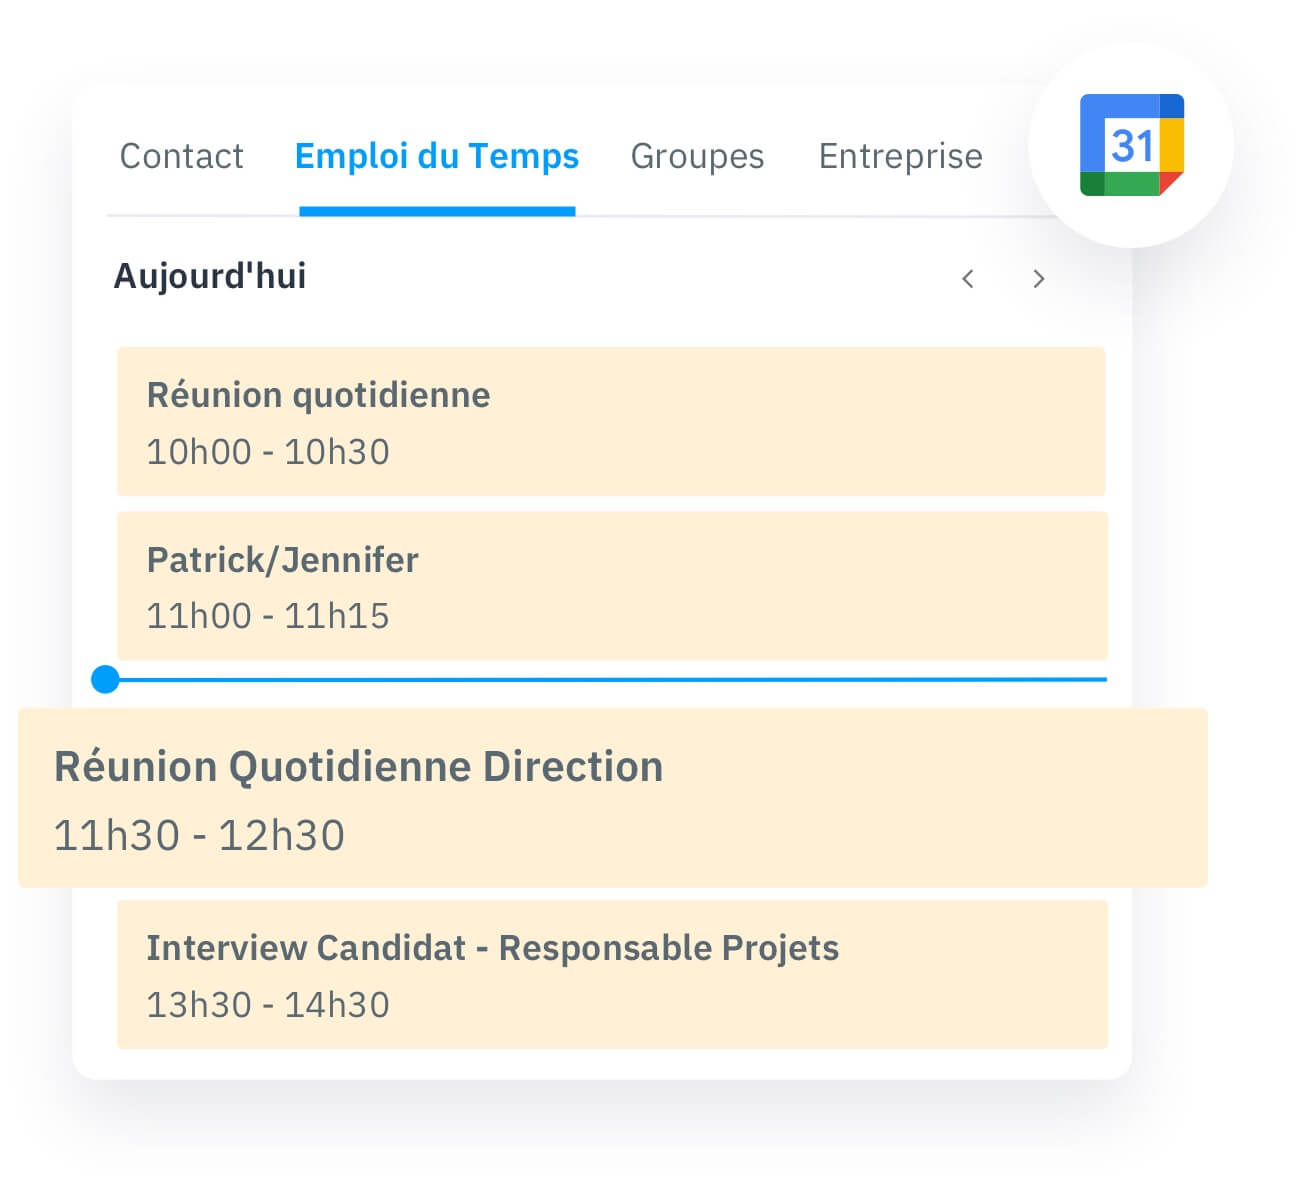Screen dimensions: 1316x1188
Task: Switch to the Entreprise tab
Action: click(899, 156)
